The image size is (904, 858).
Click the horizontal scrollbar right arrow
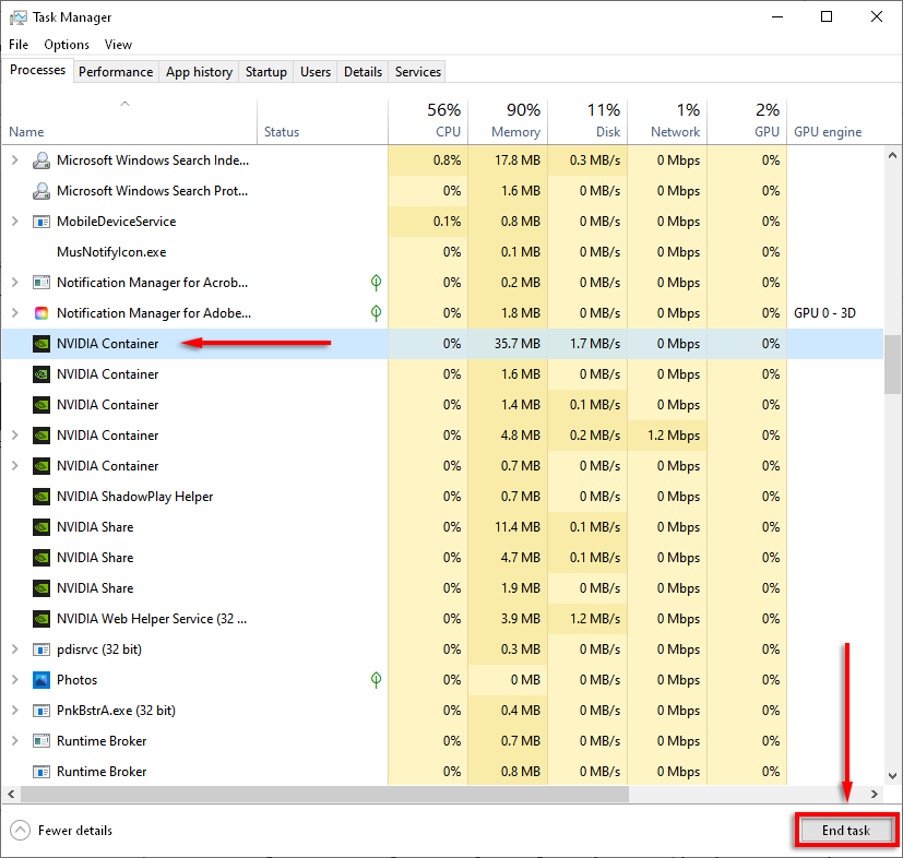874,794
